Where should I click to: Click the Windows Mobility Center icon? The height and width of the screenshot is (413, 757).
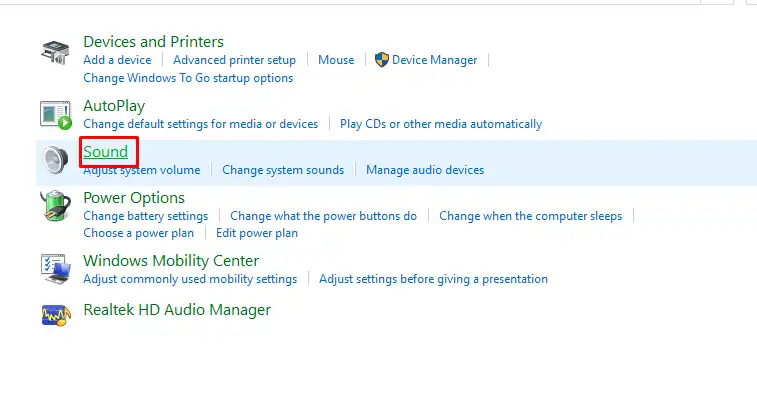pos(55,268)
